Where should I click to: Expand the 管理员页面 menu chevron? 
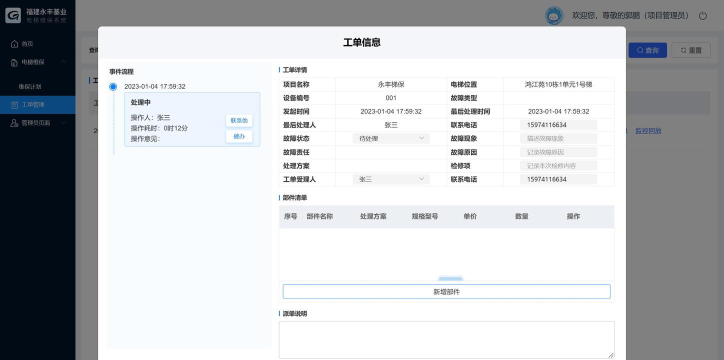pos(63,123)
